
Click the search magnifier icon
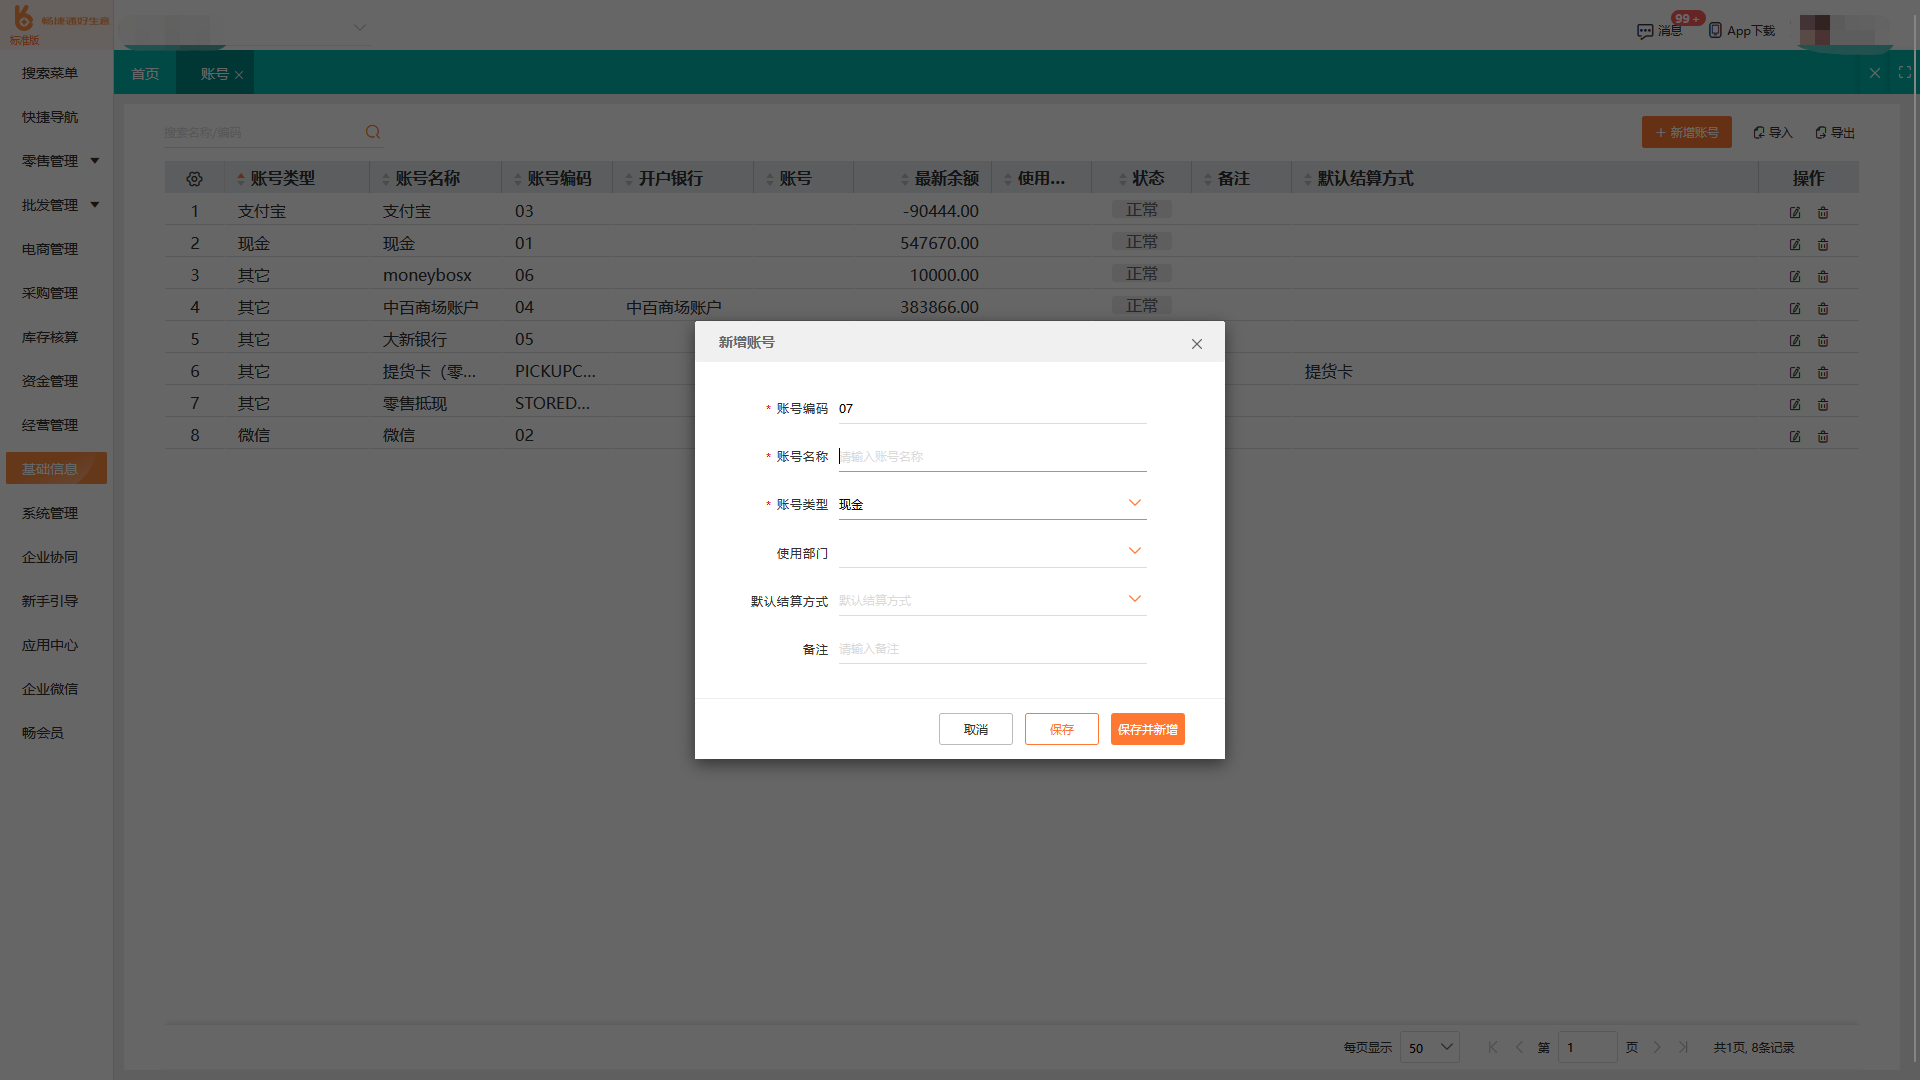click(373, 132)
